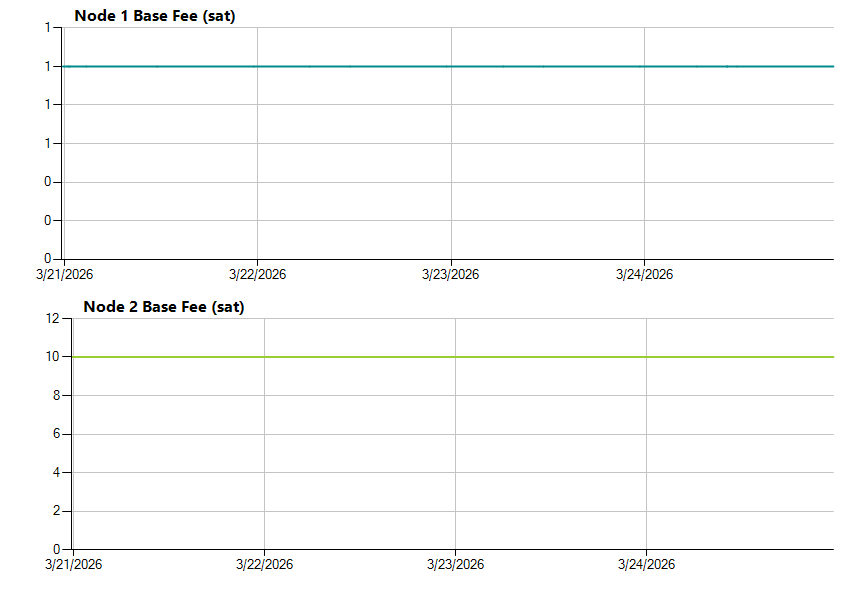
Task: Select the 8 tick label on Node 2 y-axis
Action: (57, 396)
